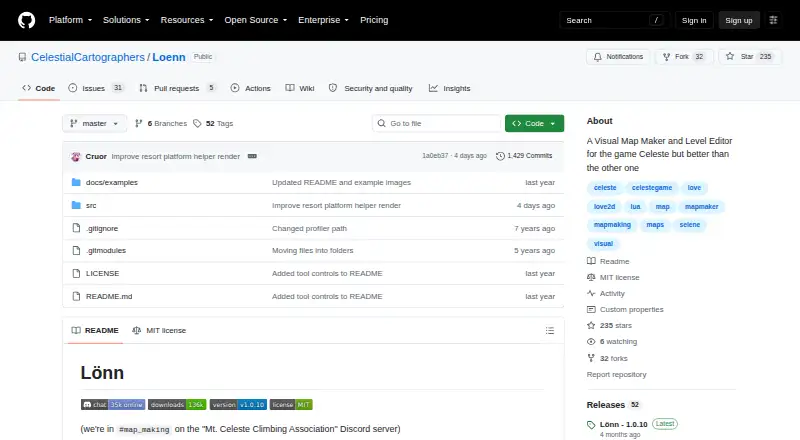Open the Wiki tab
800x440 pixels.
(x=300, y=88)
